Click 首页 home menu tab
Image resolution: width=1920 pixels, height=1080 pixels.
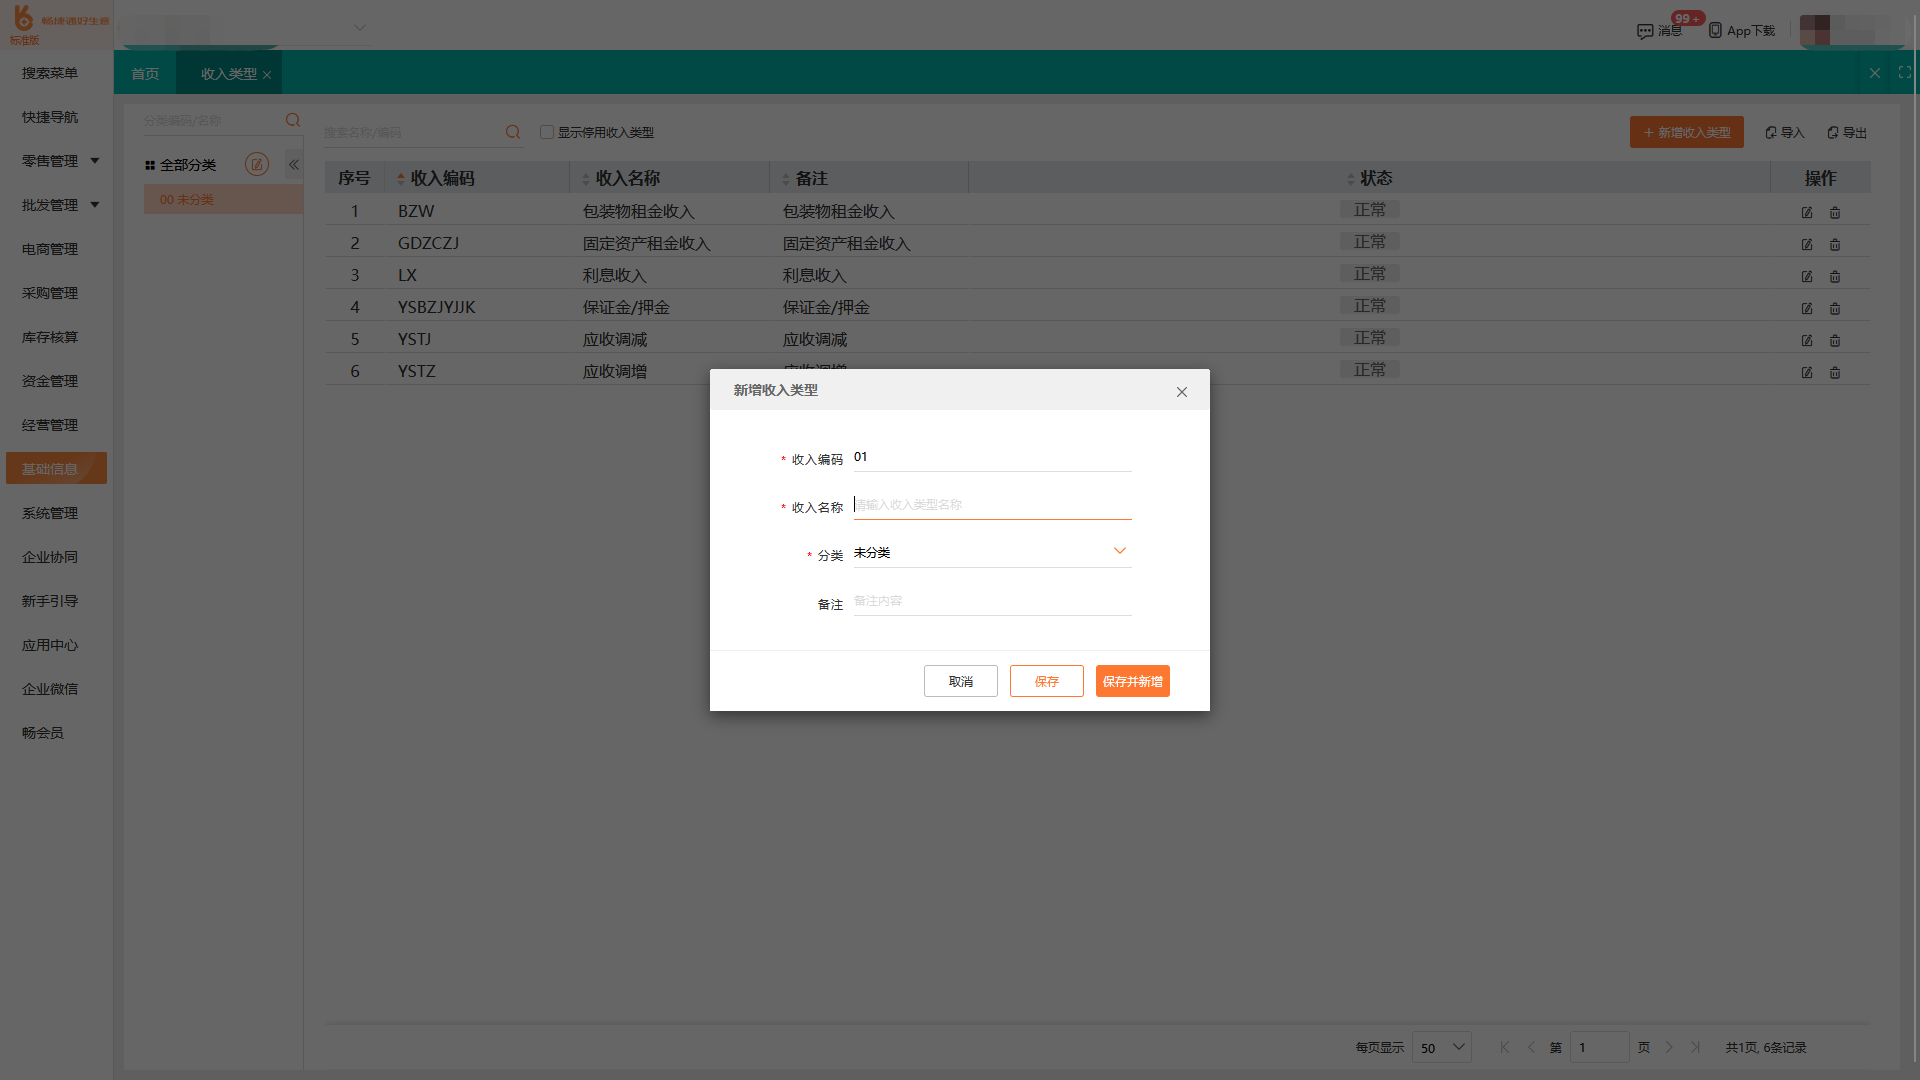click(x=144, y=74)
